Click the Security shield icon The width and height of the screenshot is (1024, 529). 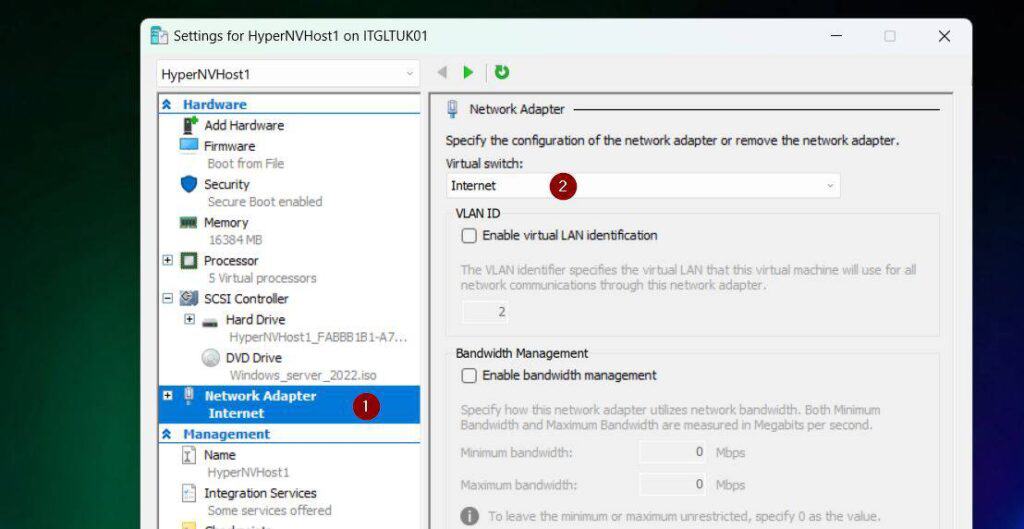[x=189, y=184]
